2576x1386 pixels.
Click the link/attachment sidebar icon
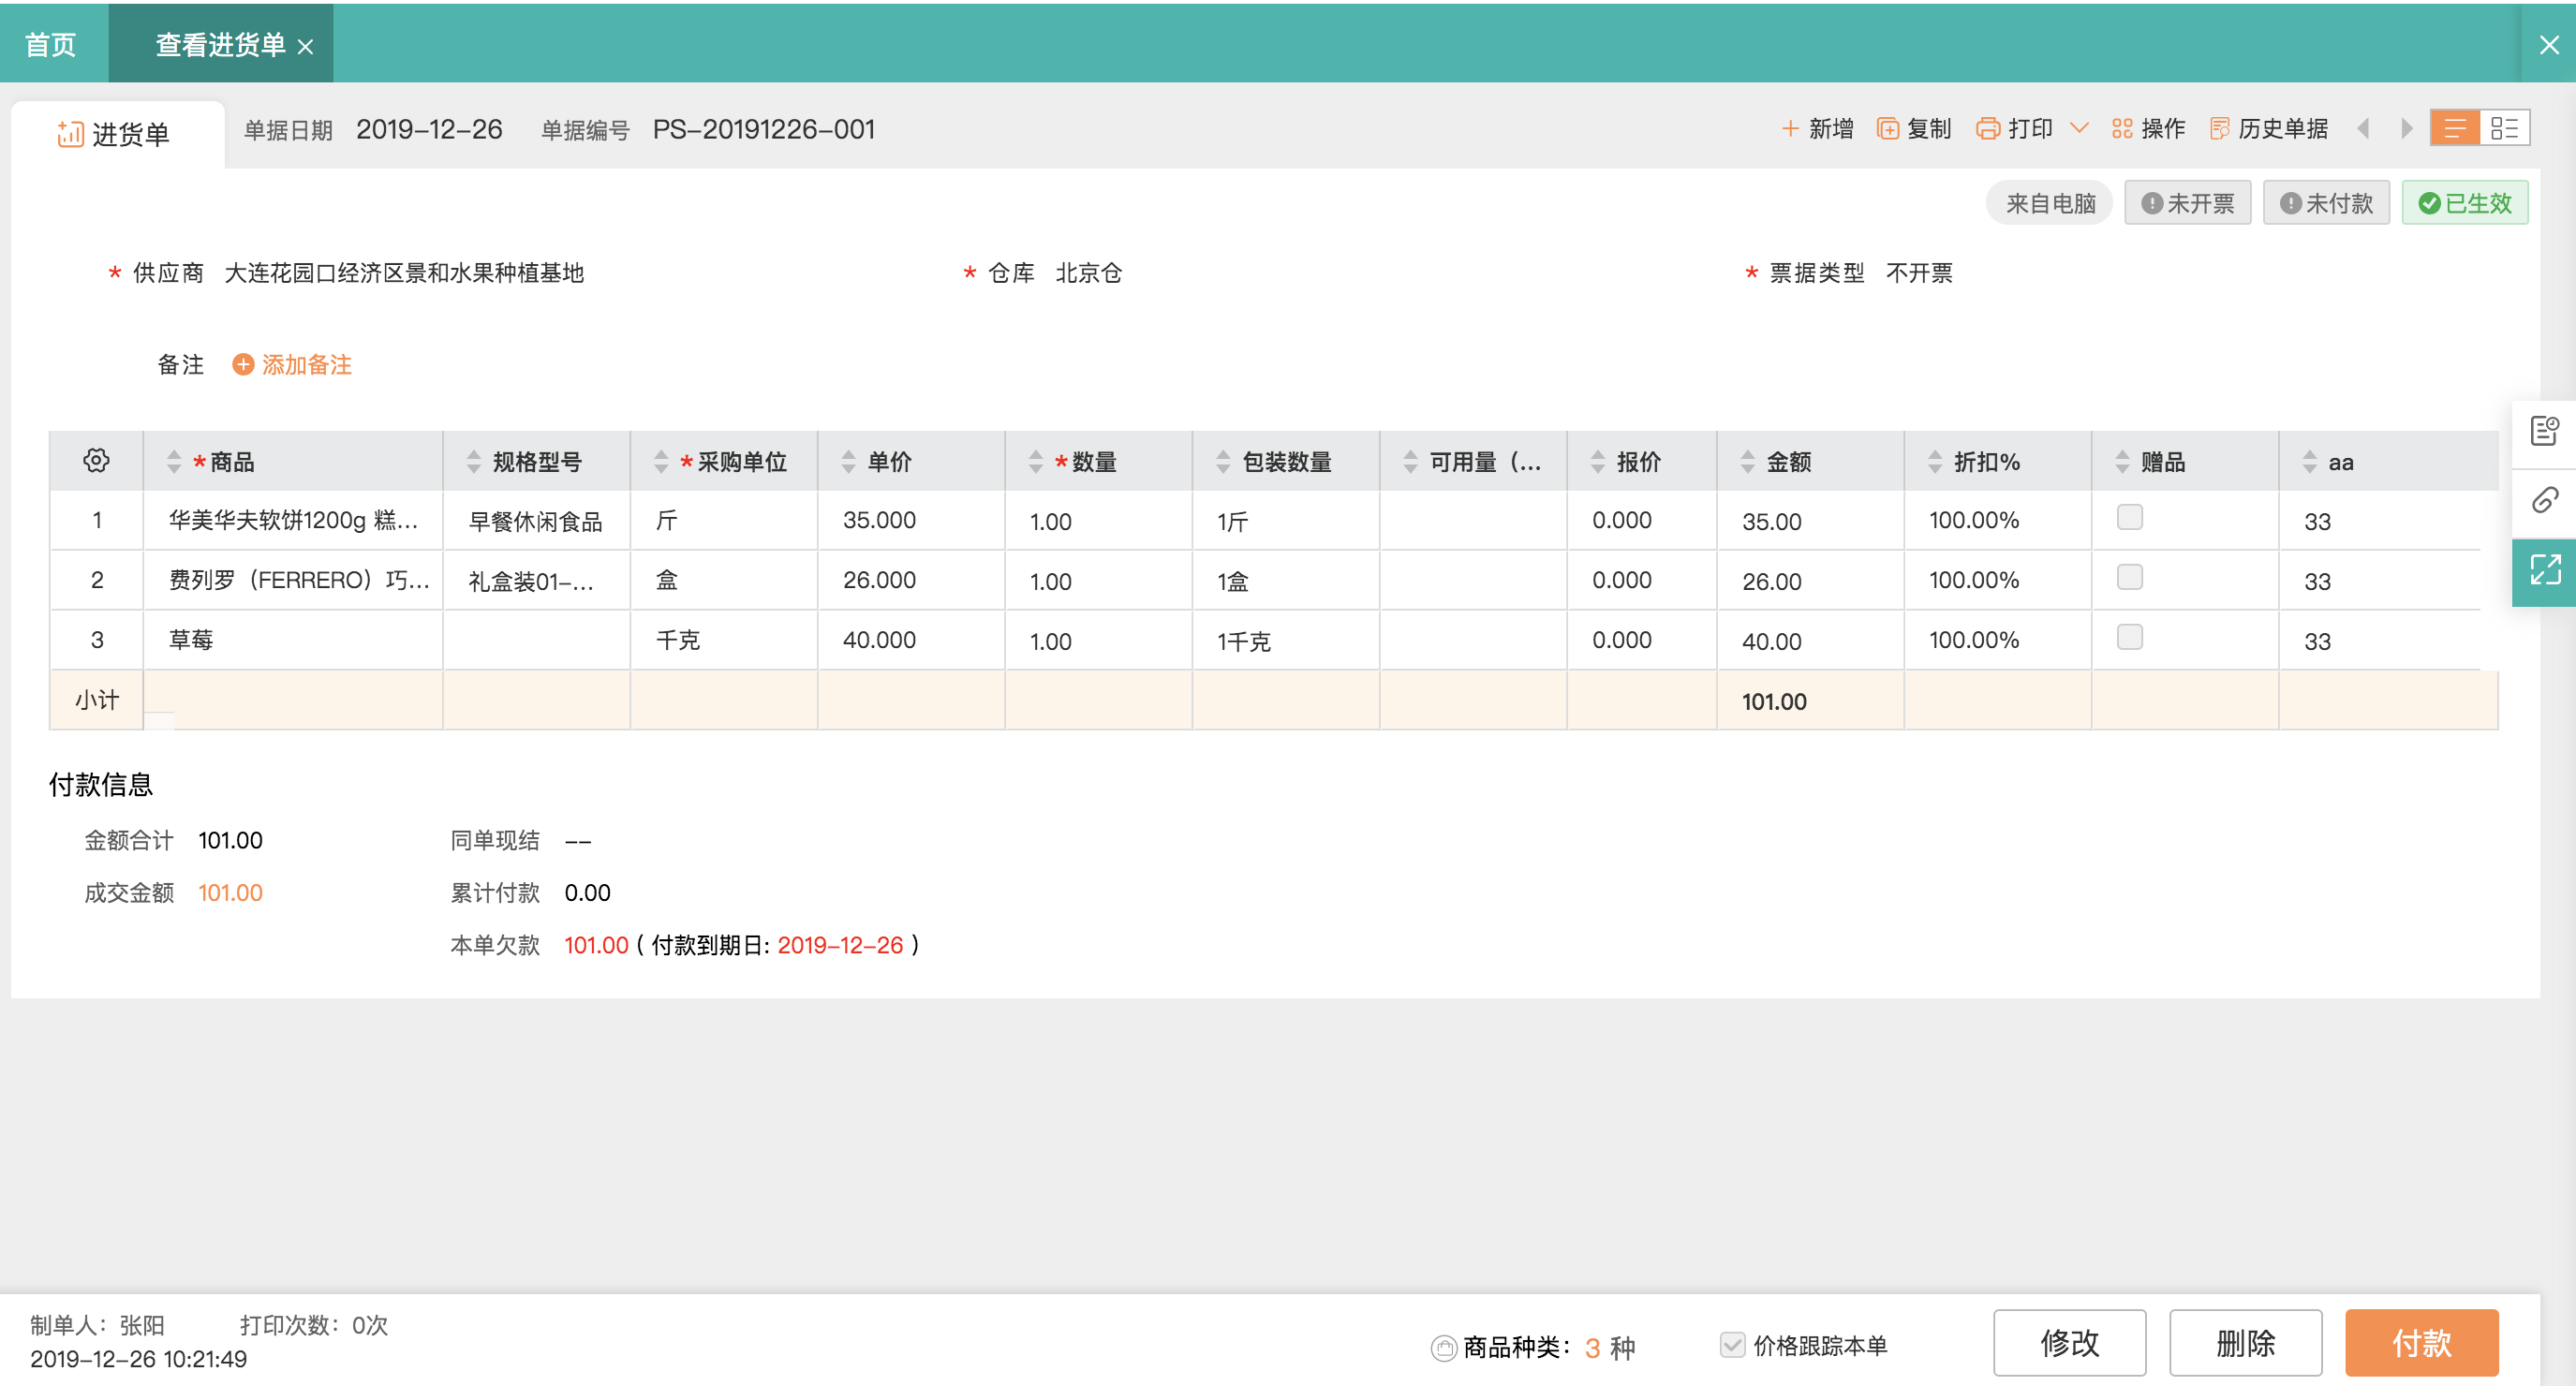[2547, 504]
